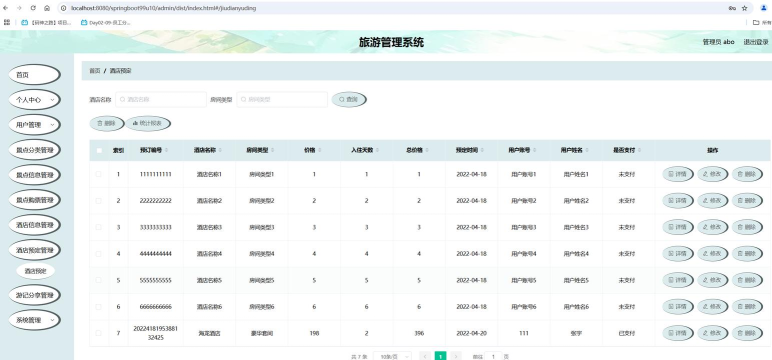Check the checkbox for row 1
Viewport: 772px width, 360px height.
tap(98, 174)
